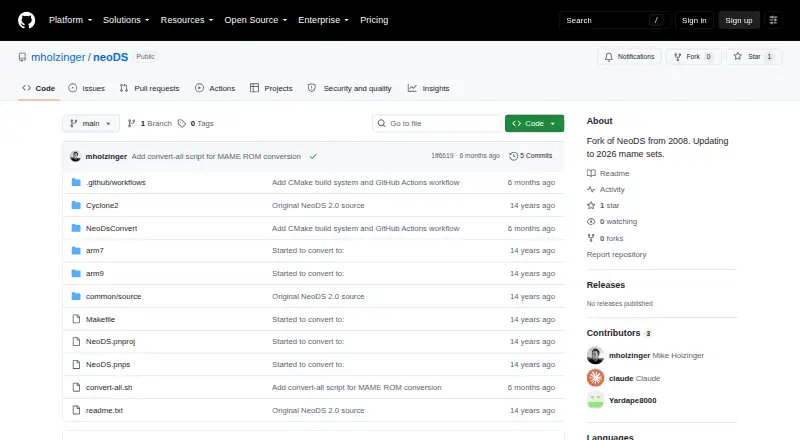Open the header menu icon beside Sign up
This screenshot has height=440, width=800.
[773, 20]
